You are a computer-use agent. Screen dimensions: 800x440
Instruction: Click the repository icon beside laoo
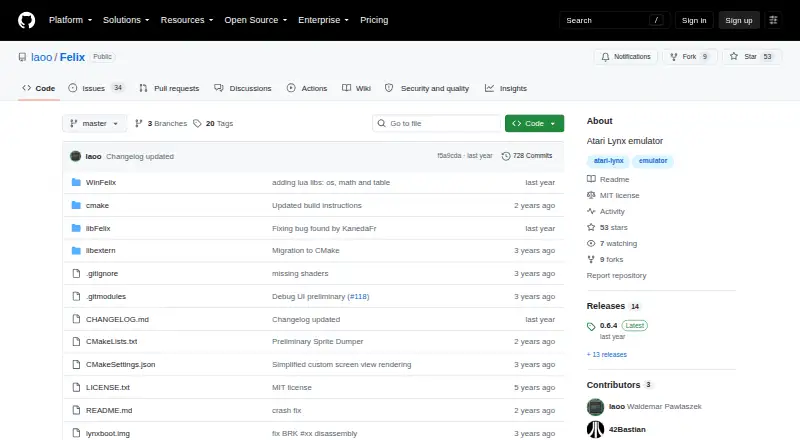click(x=22, y=57)
